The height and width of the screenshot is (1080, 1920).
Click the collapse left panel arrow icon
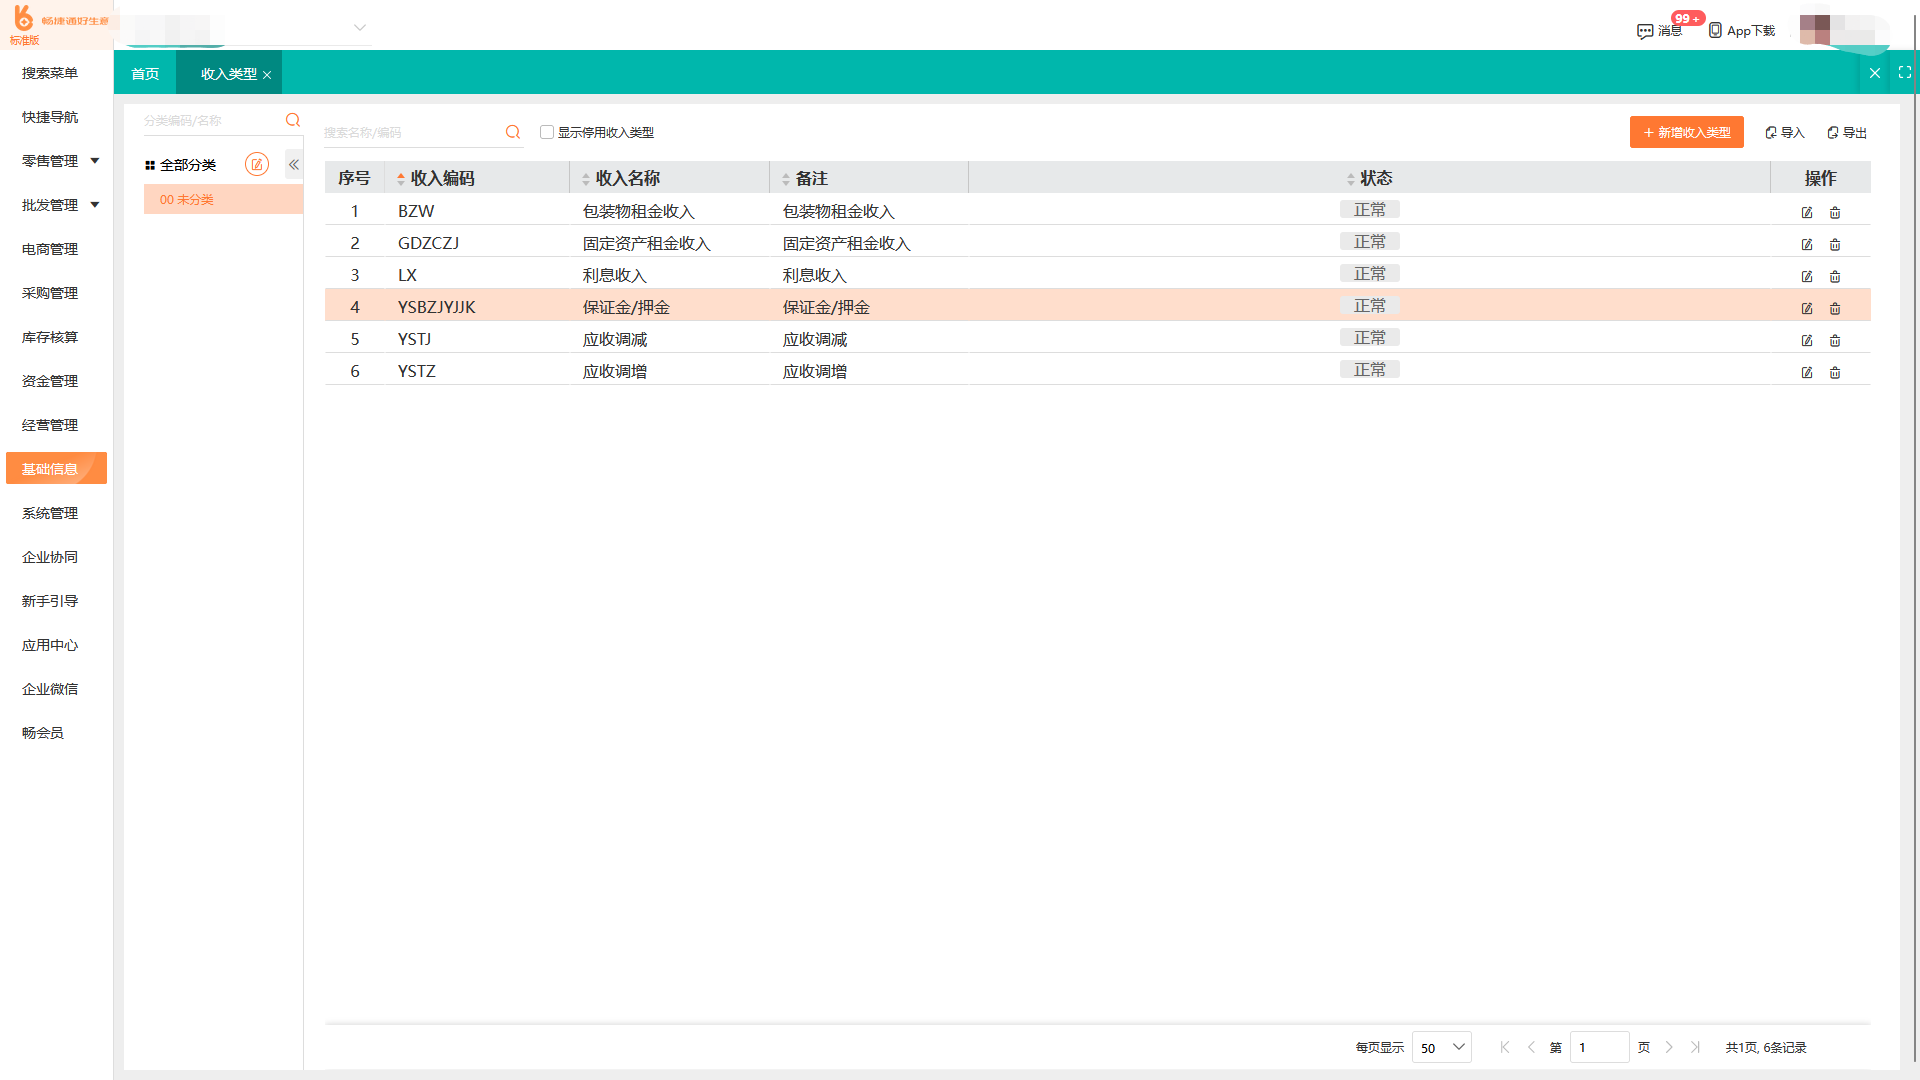(294, 164)
